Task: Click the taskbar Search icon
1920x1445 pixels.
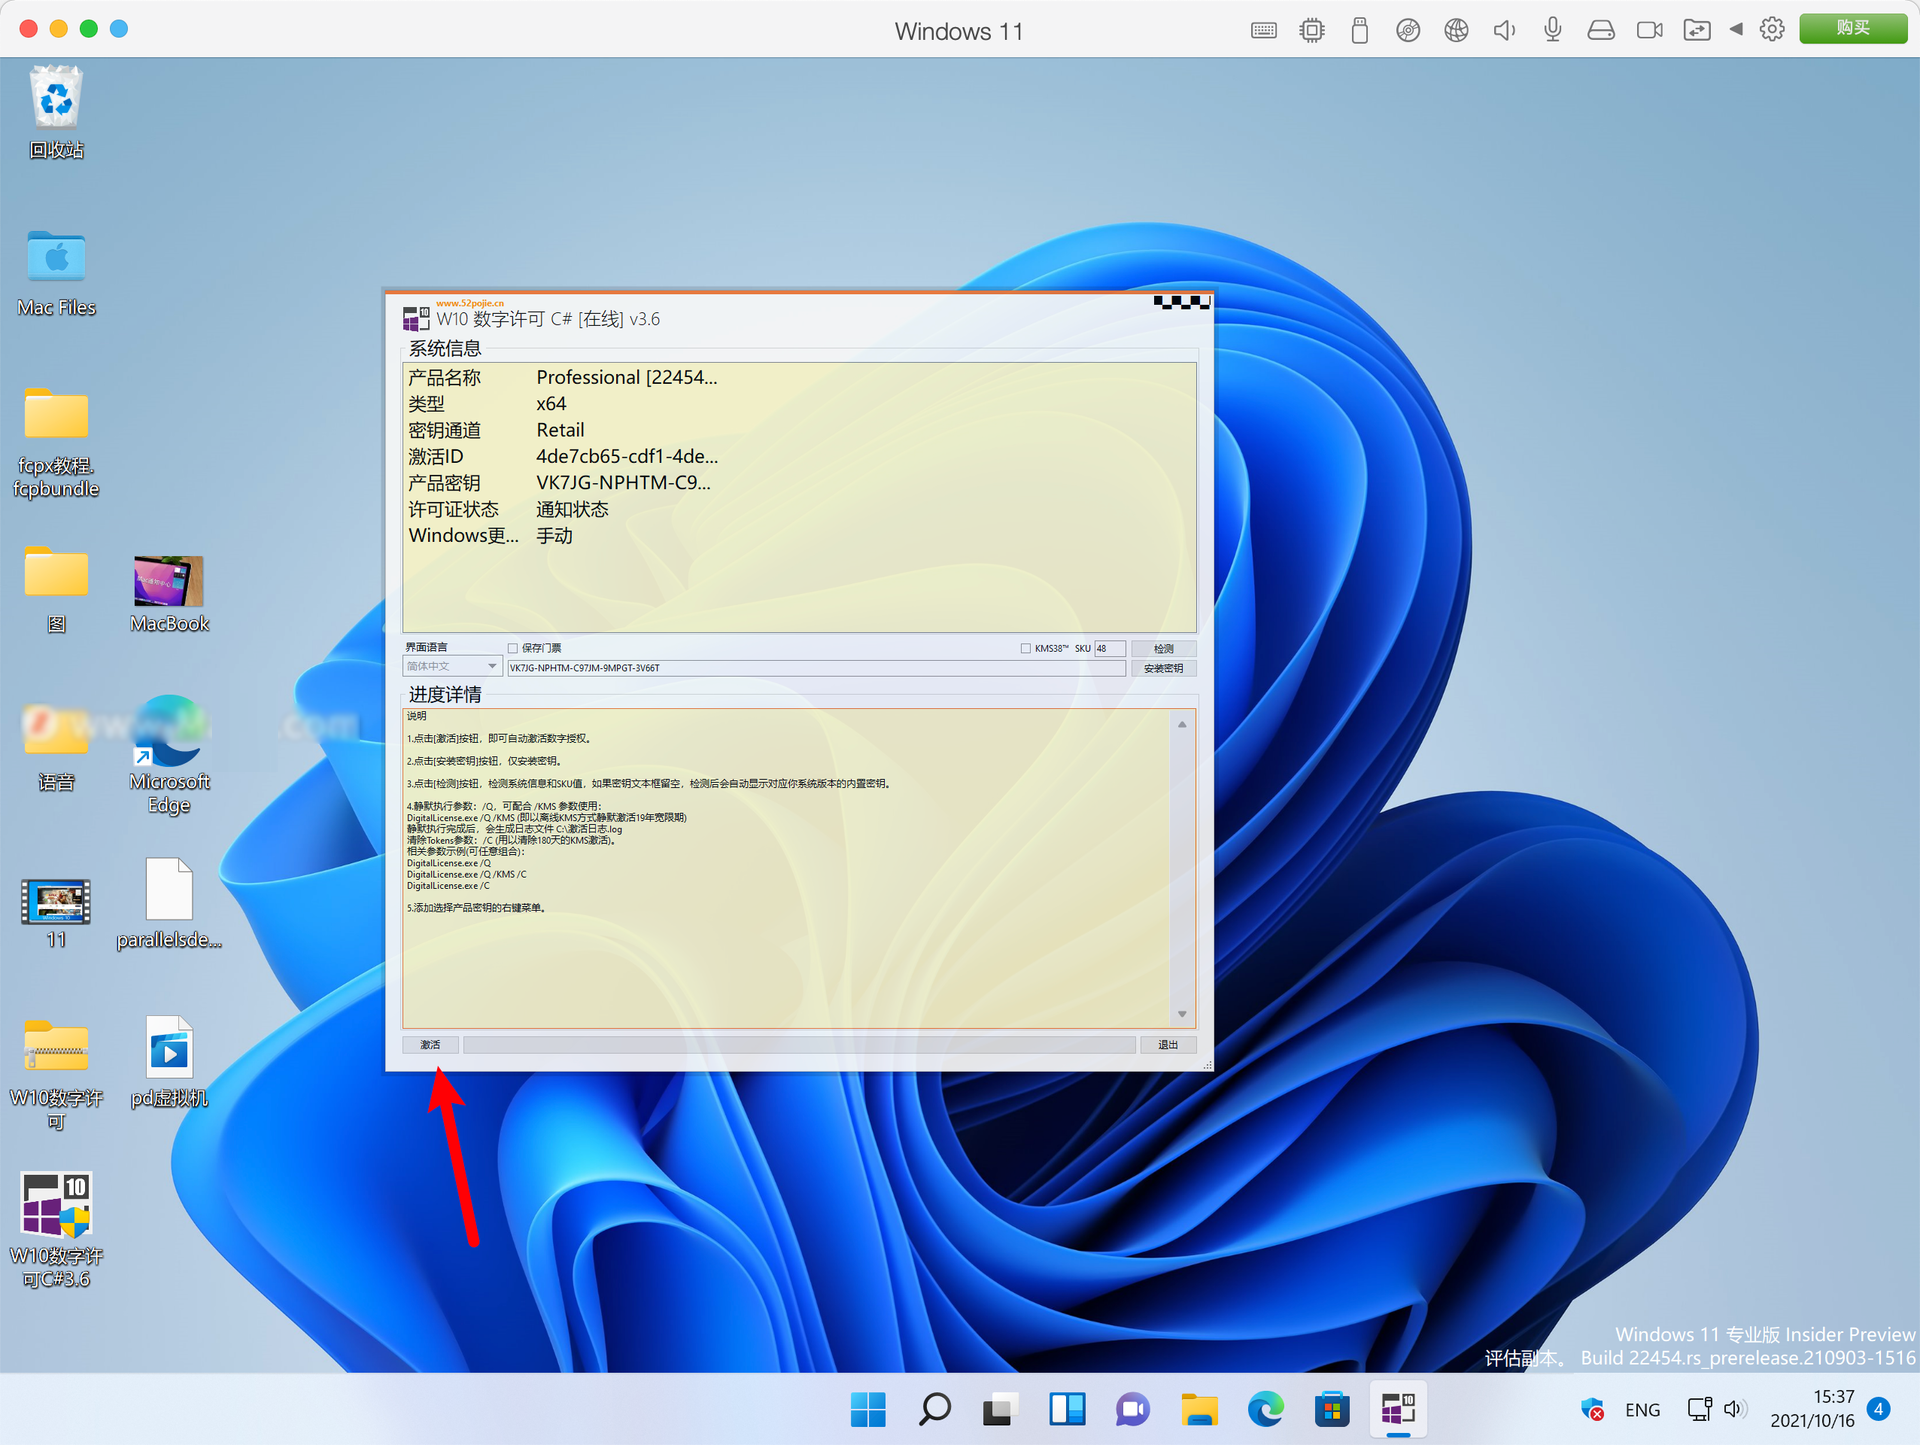Action: pyautogui.click(x=934, y=1409)
